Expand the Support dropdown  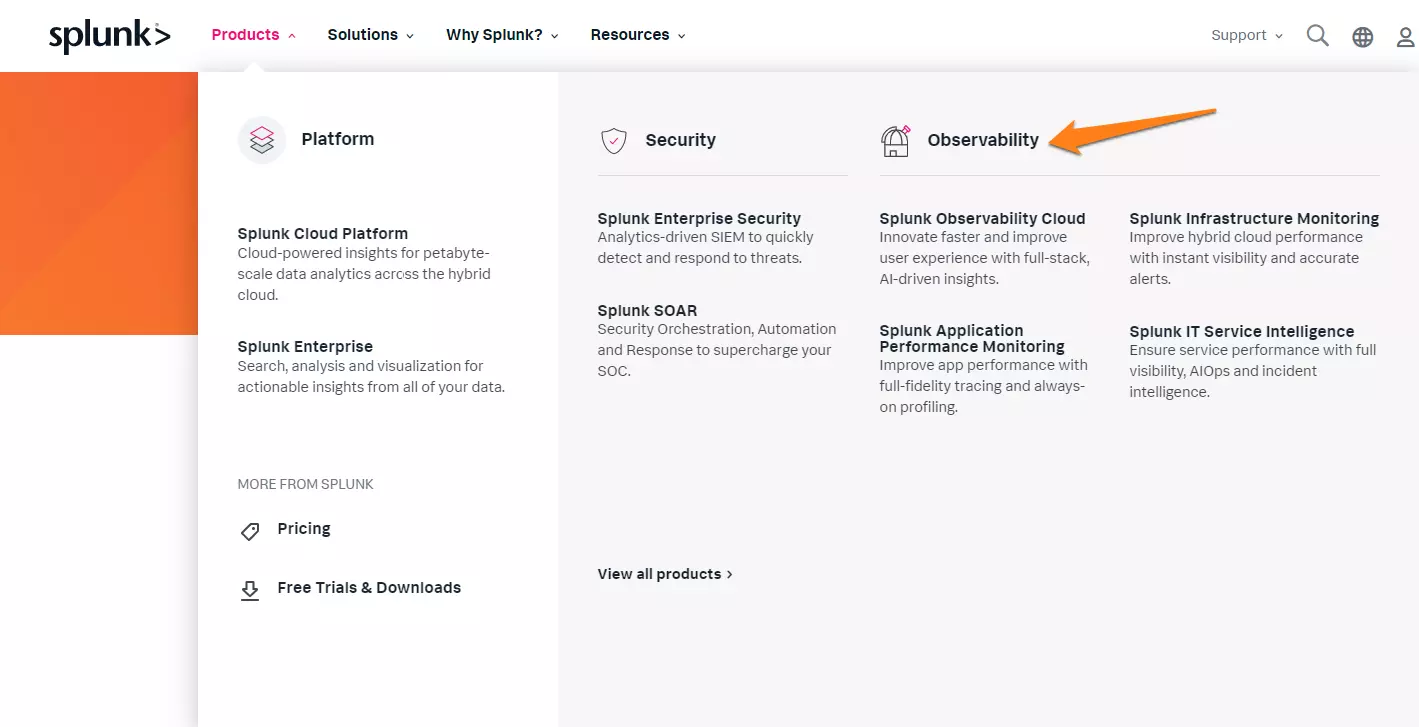[x=1239, y=34]
